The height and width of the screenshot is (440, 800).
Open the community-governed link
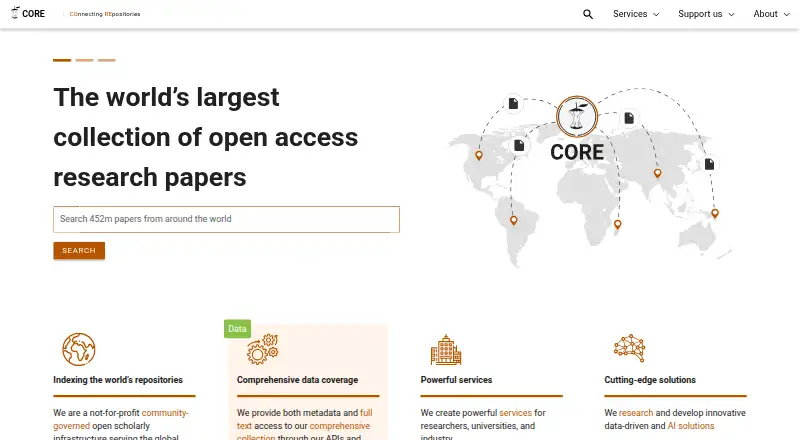point(121,419)
